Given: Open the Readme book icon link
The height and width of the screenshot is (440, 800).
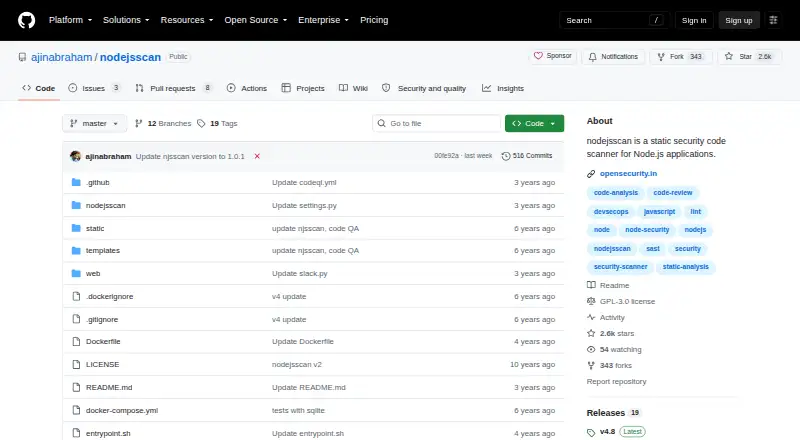Looking at the screenshot, I should (x=591, y=285).
